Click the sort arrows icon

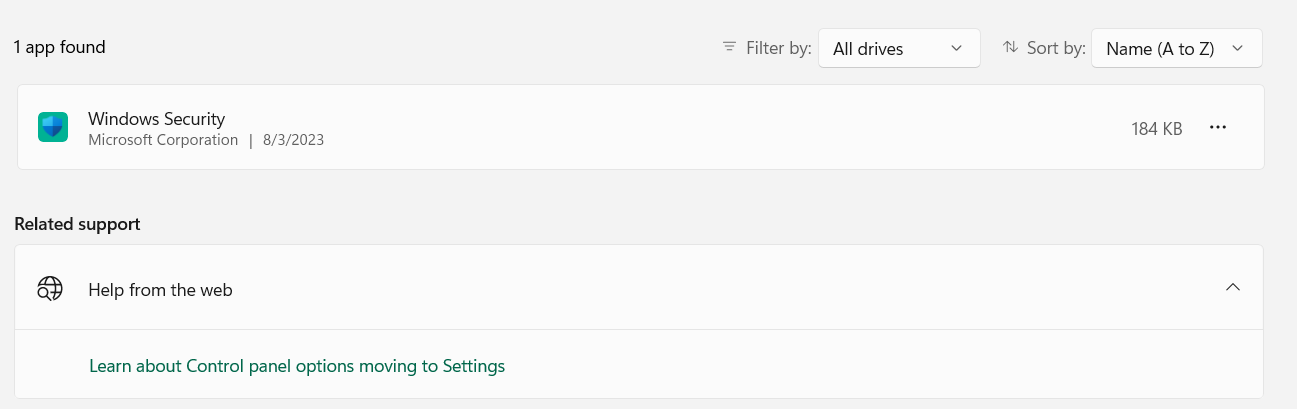tap(1010, 48)
